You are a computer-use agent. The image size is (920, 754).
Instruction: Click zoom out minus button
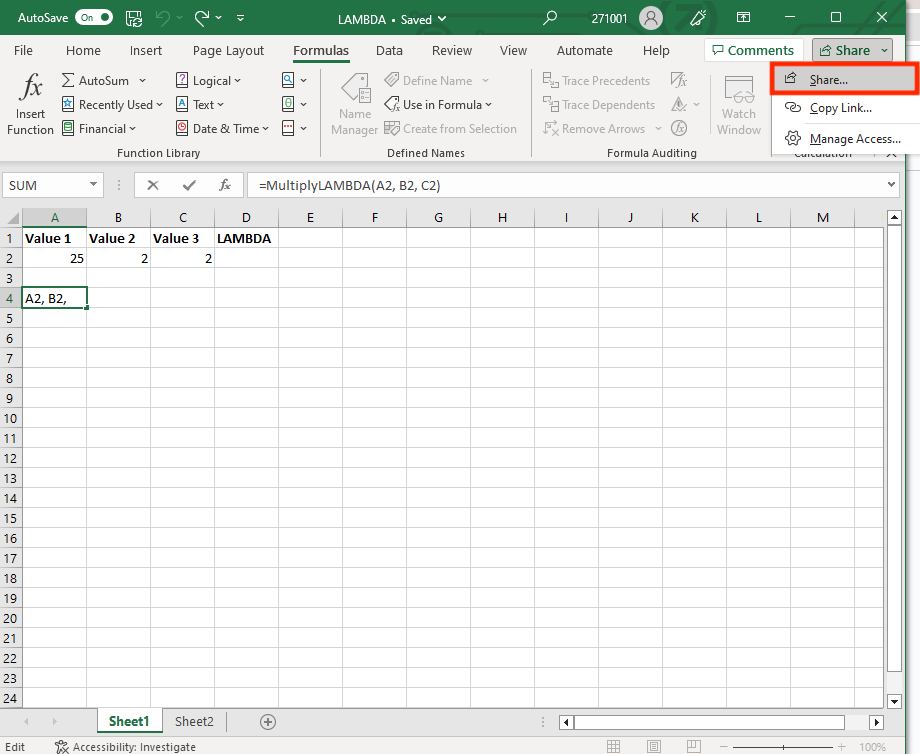coord(723,746)
